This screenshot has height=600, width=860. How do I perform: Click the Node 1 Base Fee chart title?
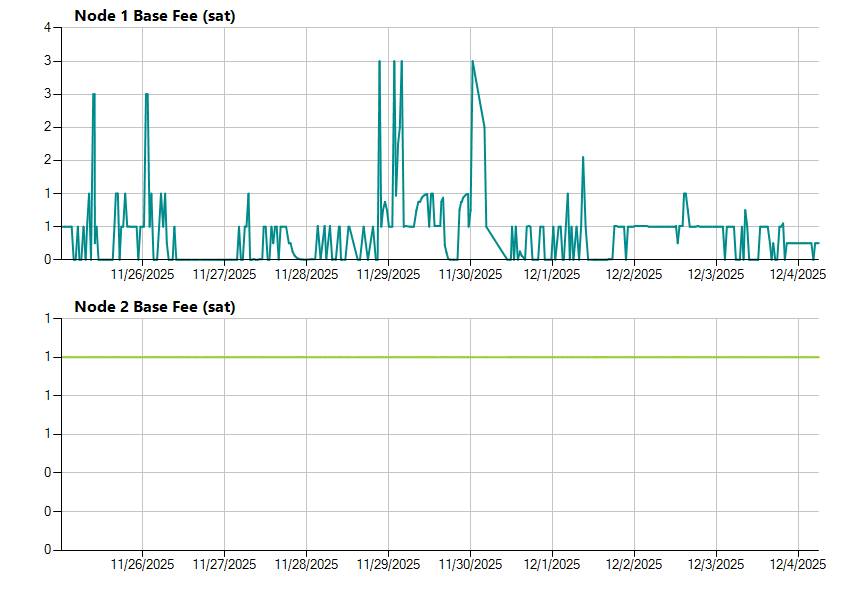[154, 16]
